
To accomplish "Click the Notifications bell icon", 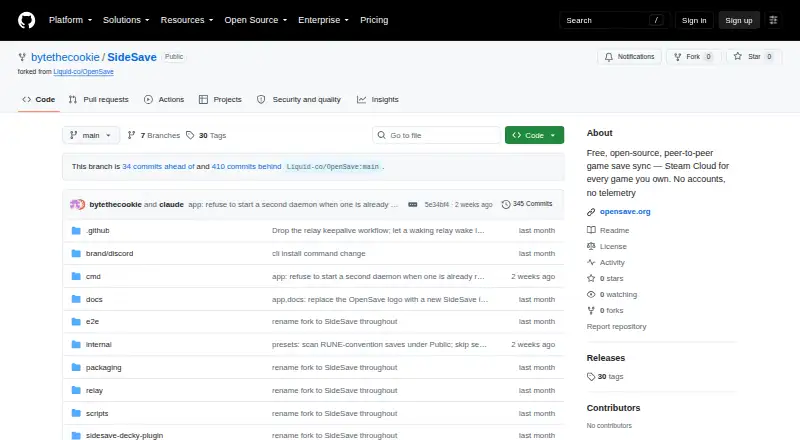I will coord(609,57).
